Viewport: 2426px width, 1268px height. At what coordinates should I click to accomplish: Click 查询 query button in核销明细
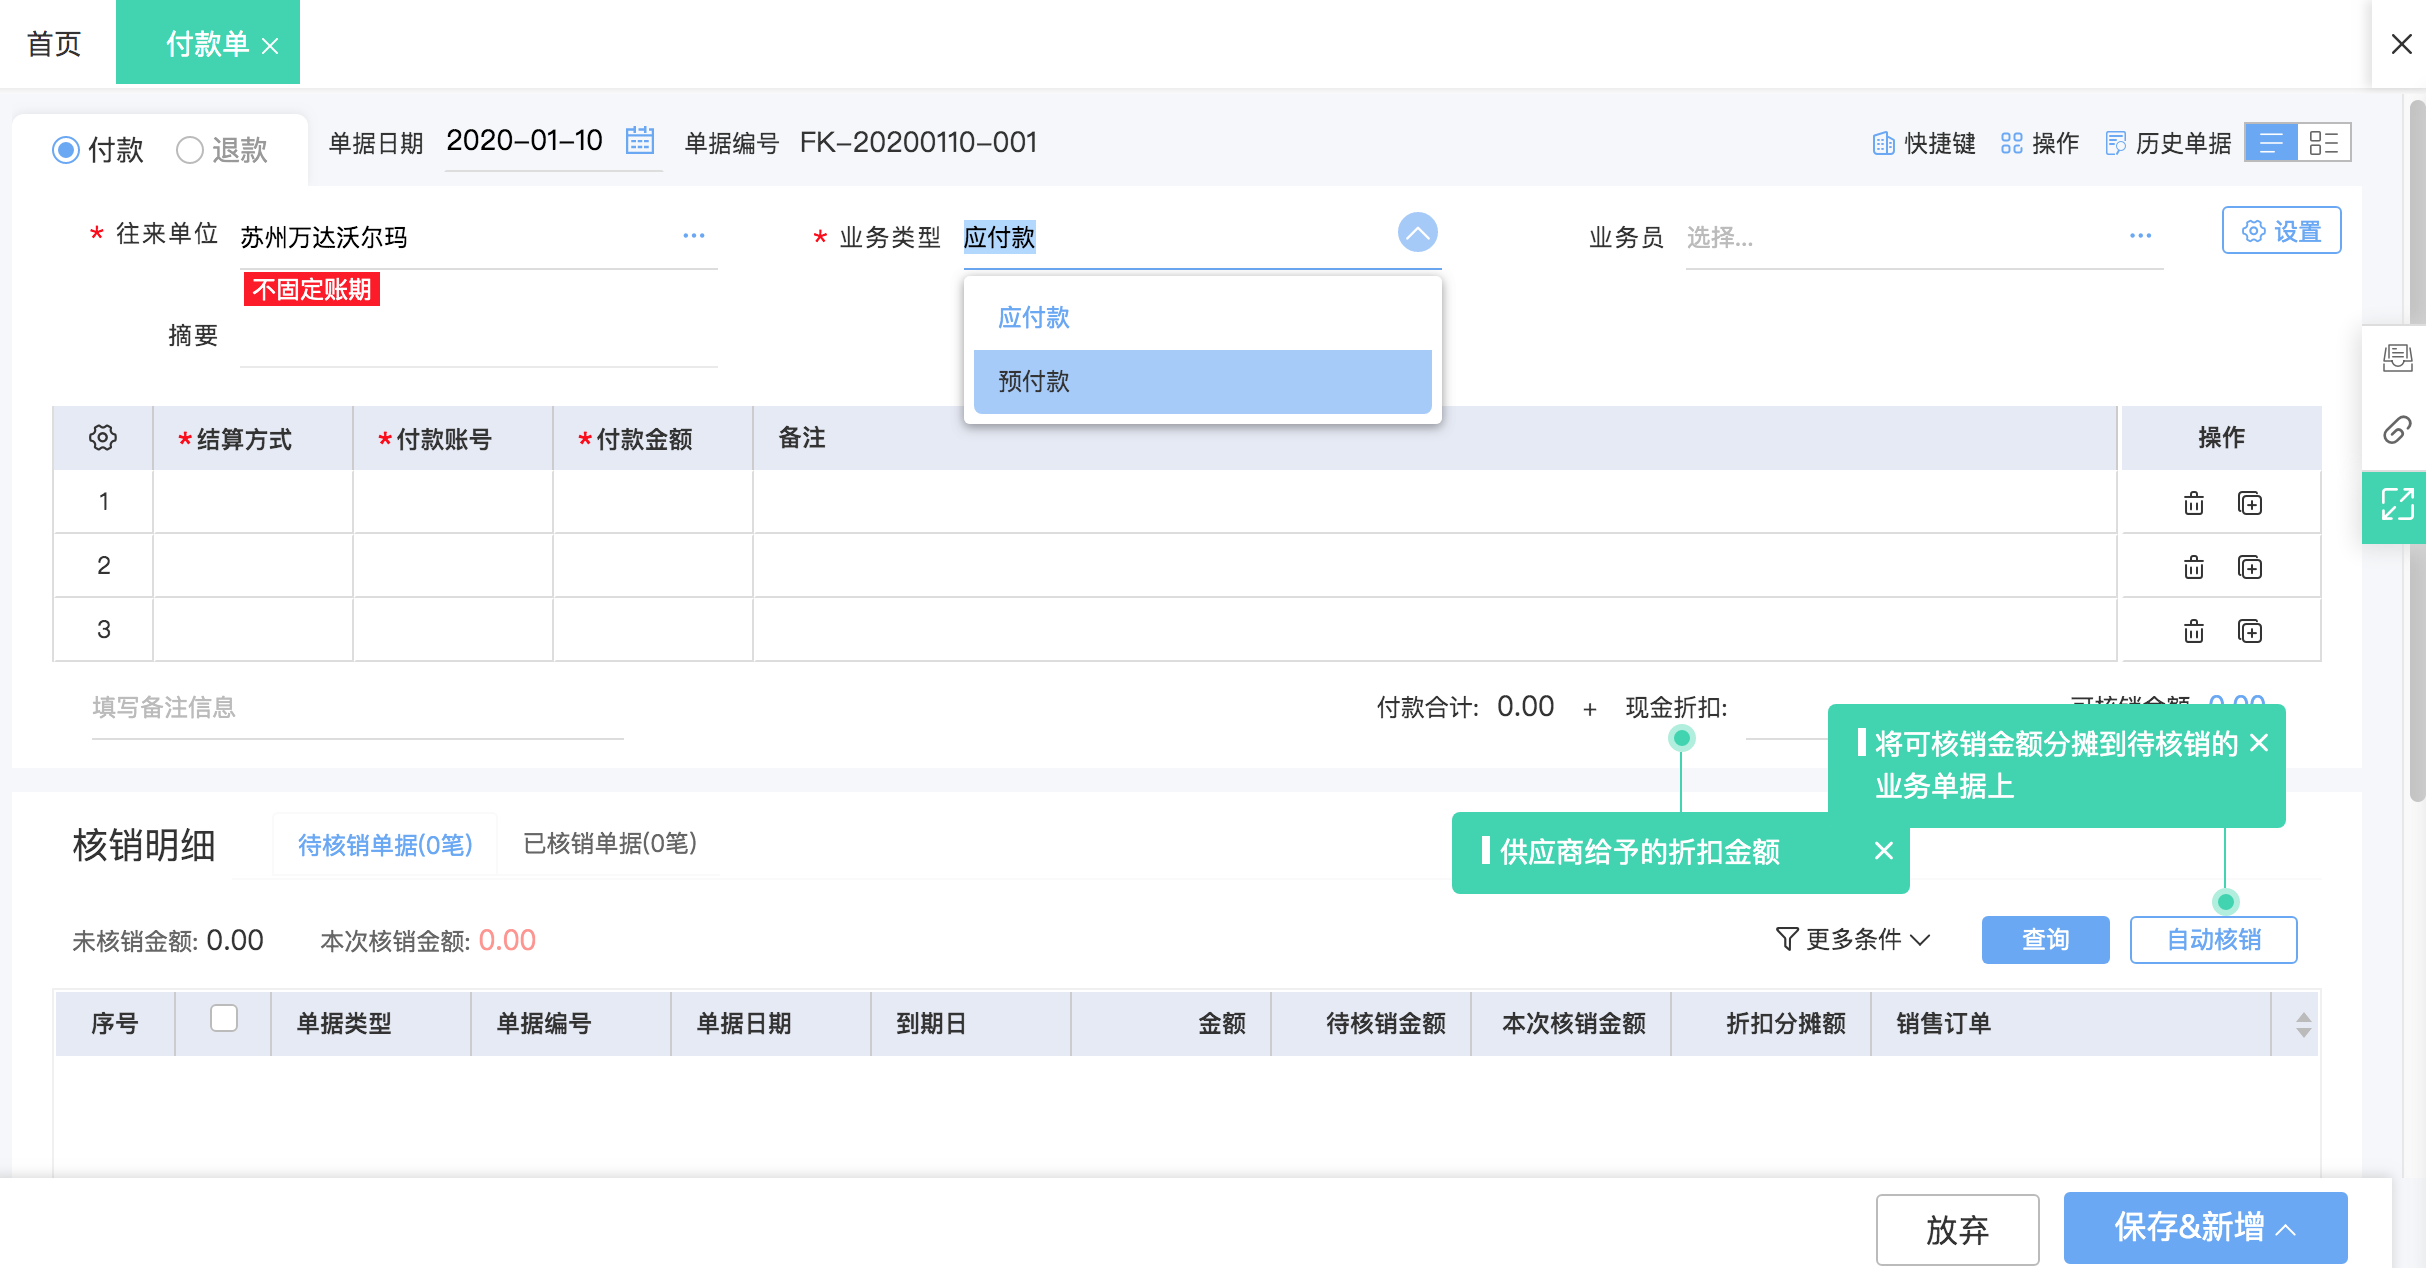[x=2049, y=941]
